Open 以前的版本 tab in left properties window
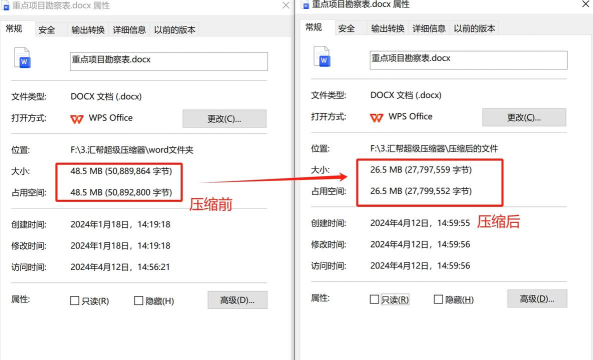Image resolution: width=593 pixels, height=360 pixels. 175,30
